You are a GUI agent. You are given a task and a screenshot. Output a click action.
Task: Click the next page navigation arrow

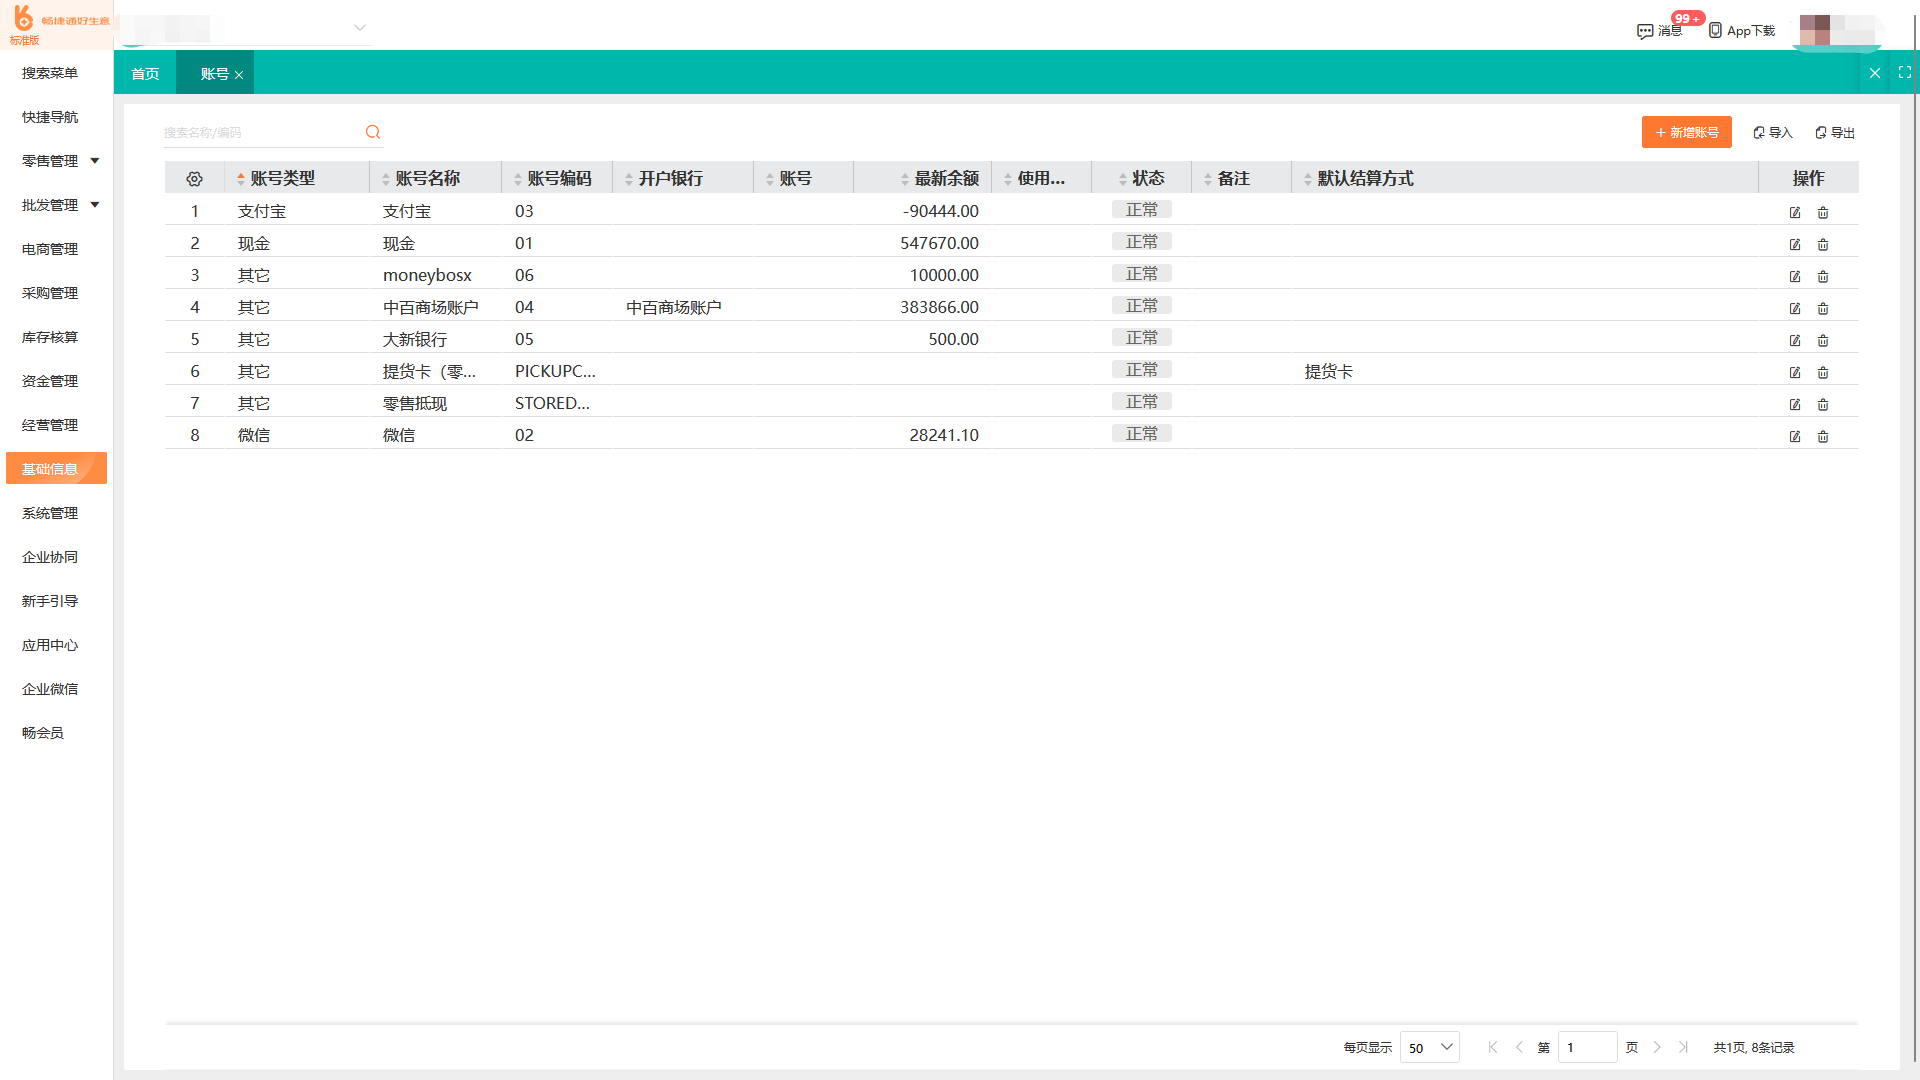[1659, 1046]
